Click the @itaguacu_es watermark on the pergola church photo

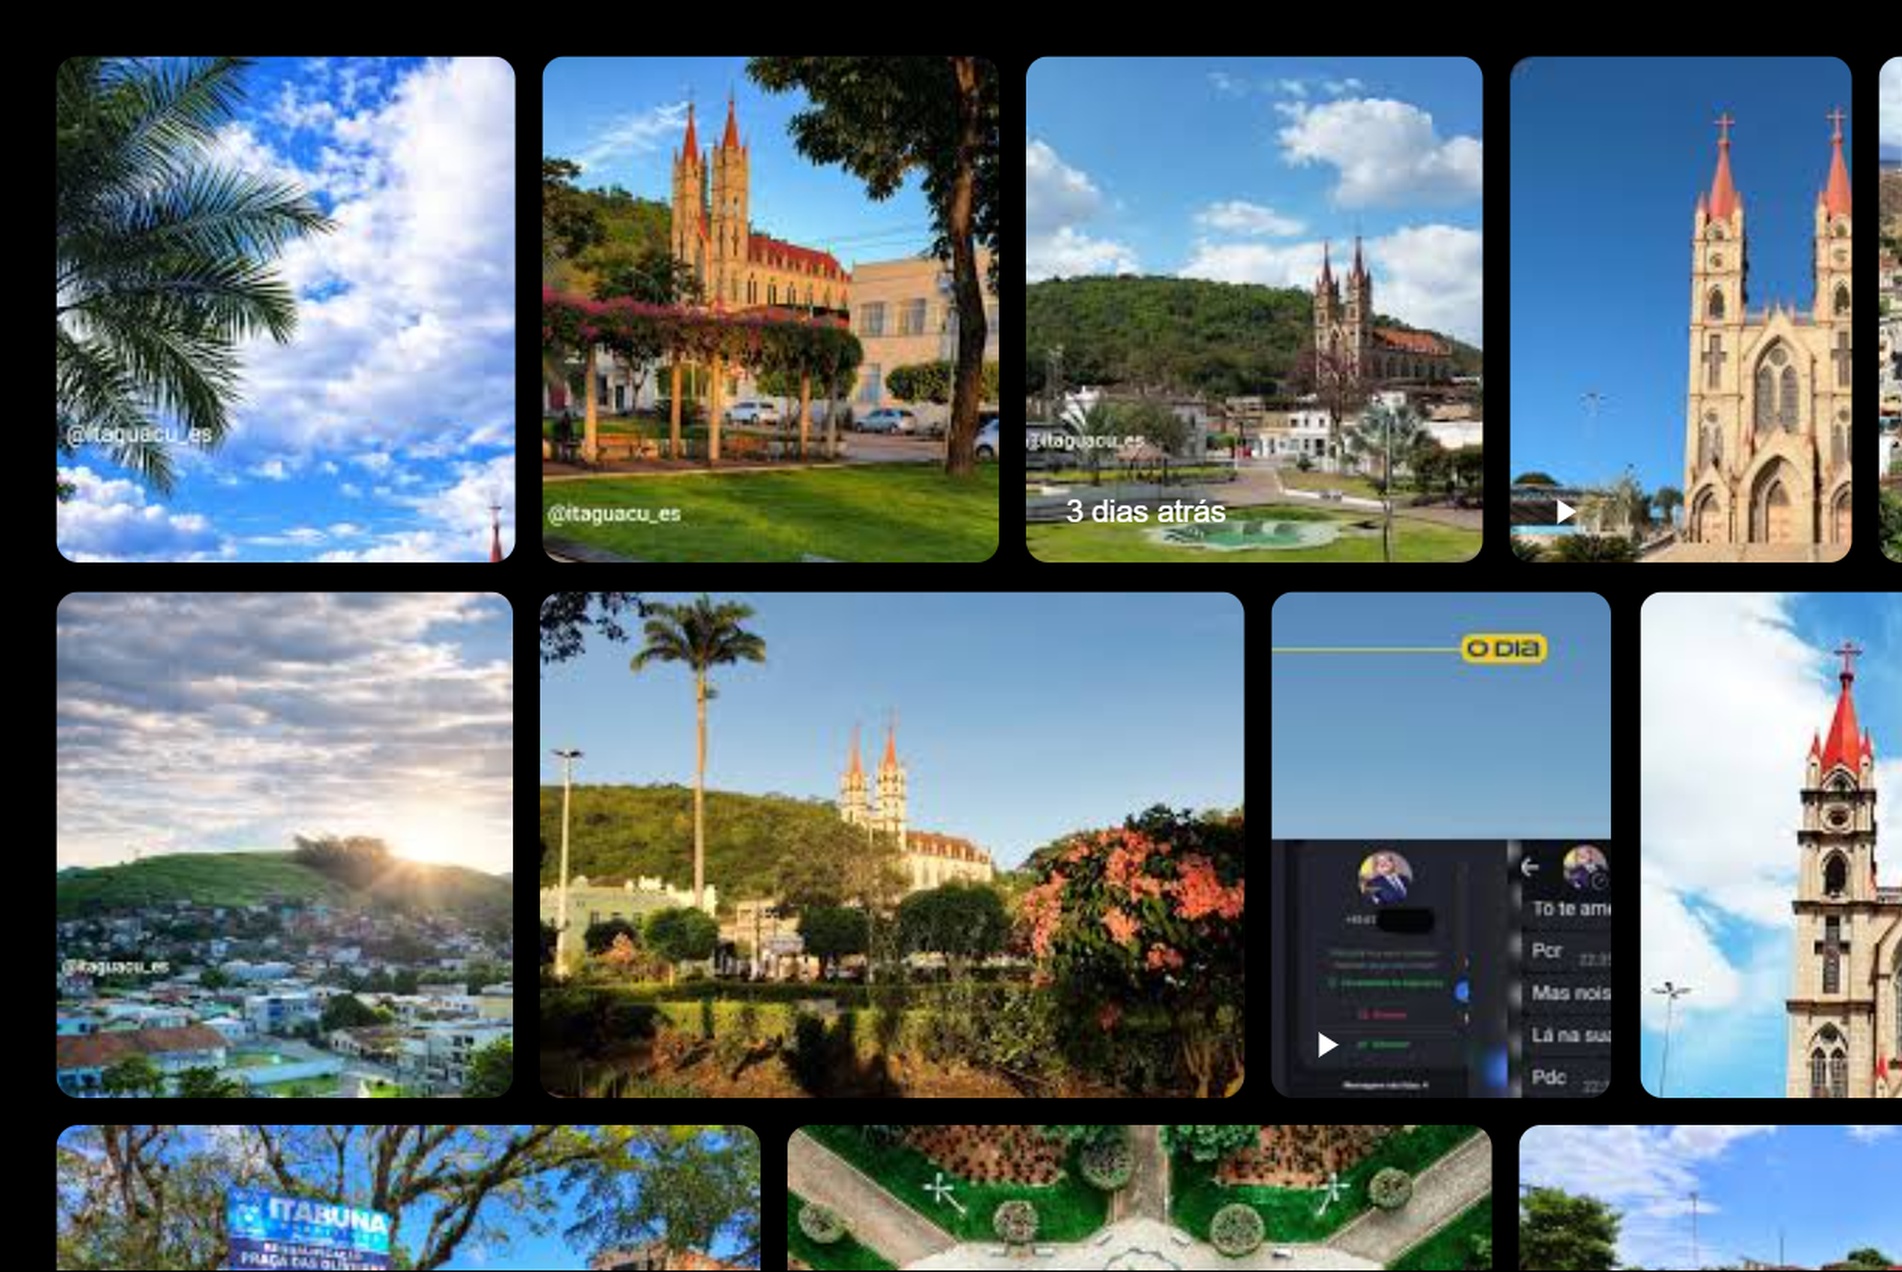614,514
